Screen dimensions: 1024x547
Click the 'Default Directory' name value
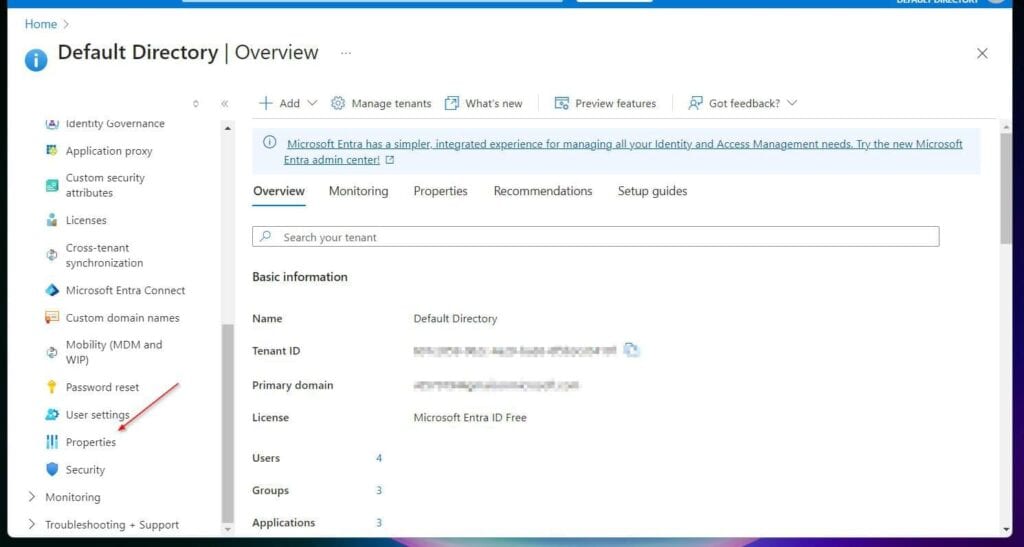coord(455,319)
